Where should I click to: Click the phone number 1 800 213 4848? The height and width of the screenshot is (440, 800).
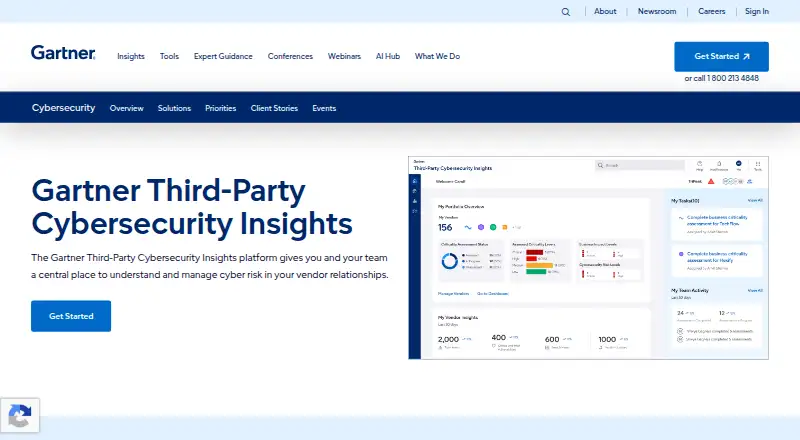[733, 78]
